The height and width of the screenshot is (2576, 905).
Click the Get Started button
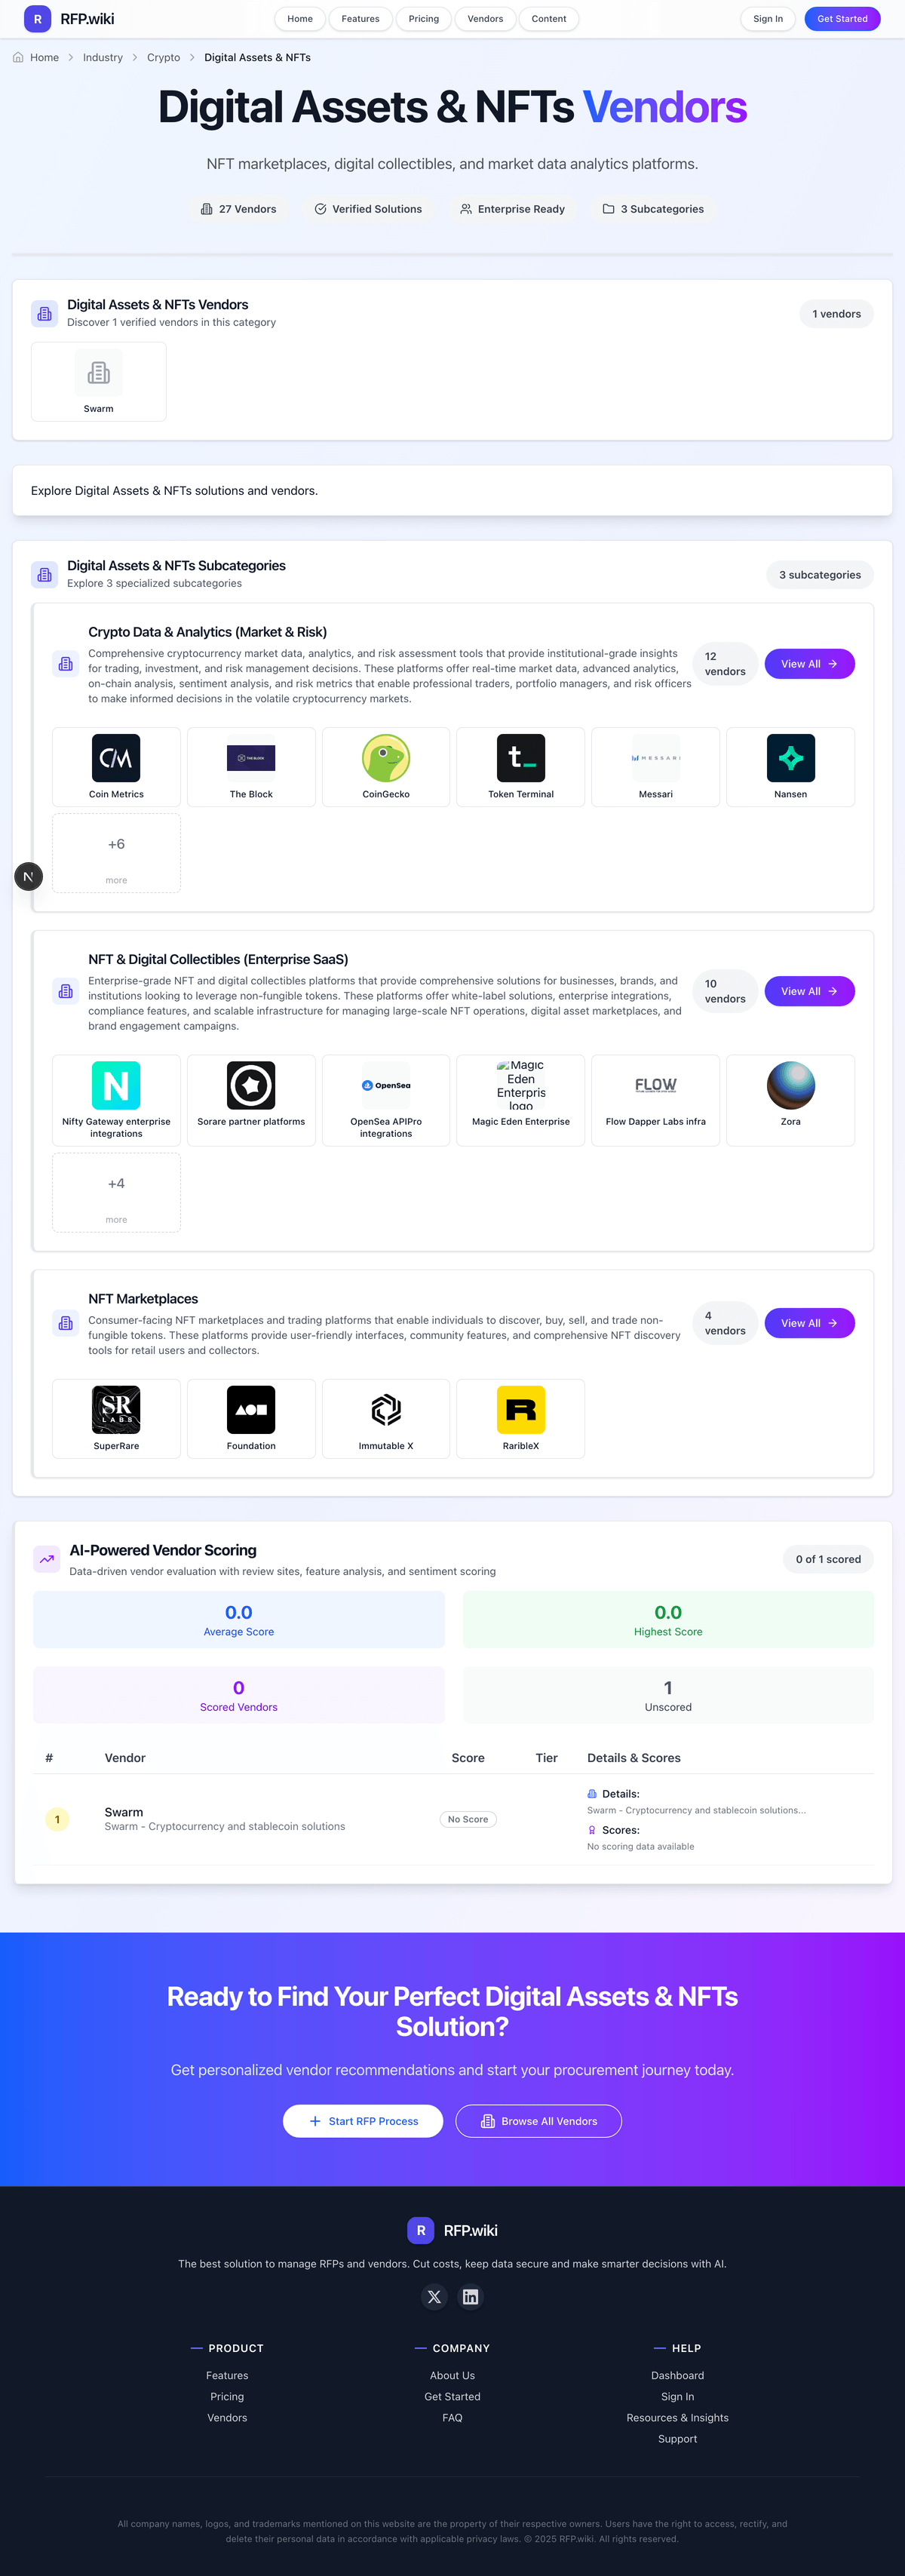pyautogui.click(x=841, y=18)
